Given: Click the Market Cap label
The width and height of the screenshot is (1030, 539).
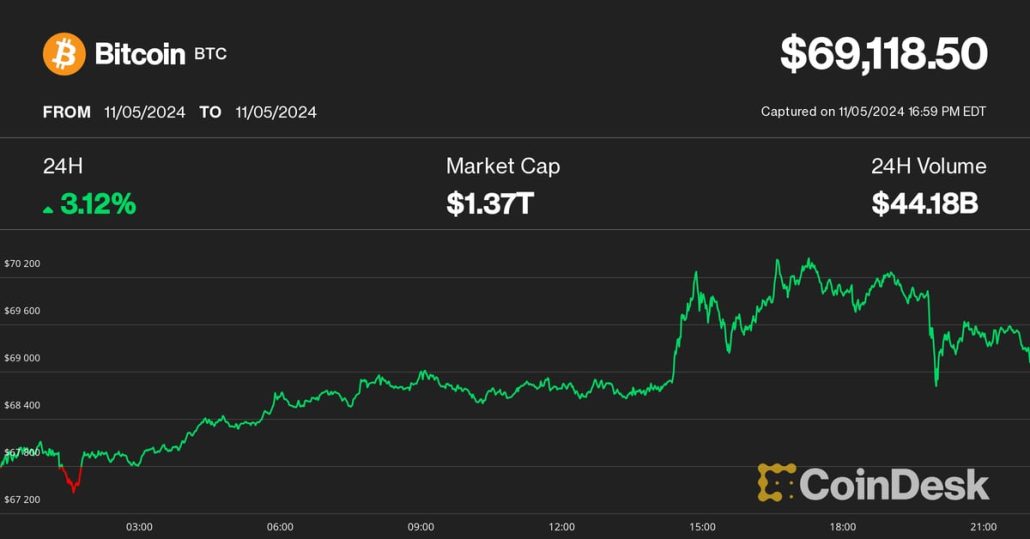Looking at the screenshot, I should (x=502, y=166).
